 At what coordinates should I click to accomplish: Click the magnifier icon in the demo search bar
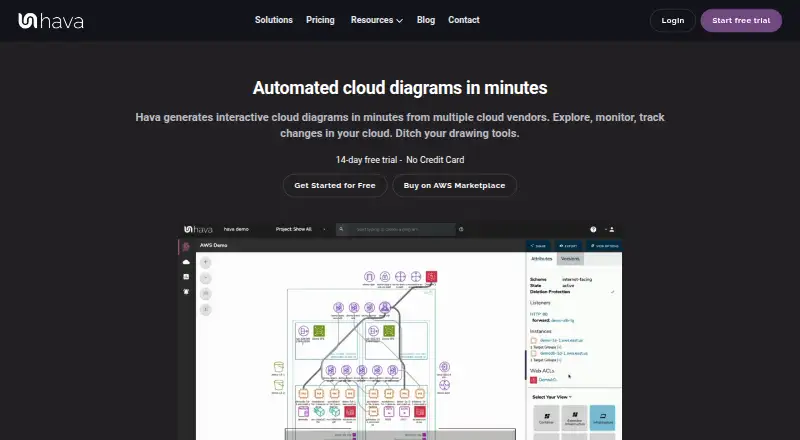tap(341, 229)
